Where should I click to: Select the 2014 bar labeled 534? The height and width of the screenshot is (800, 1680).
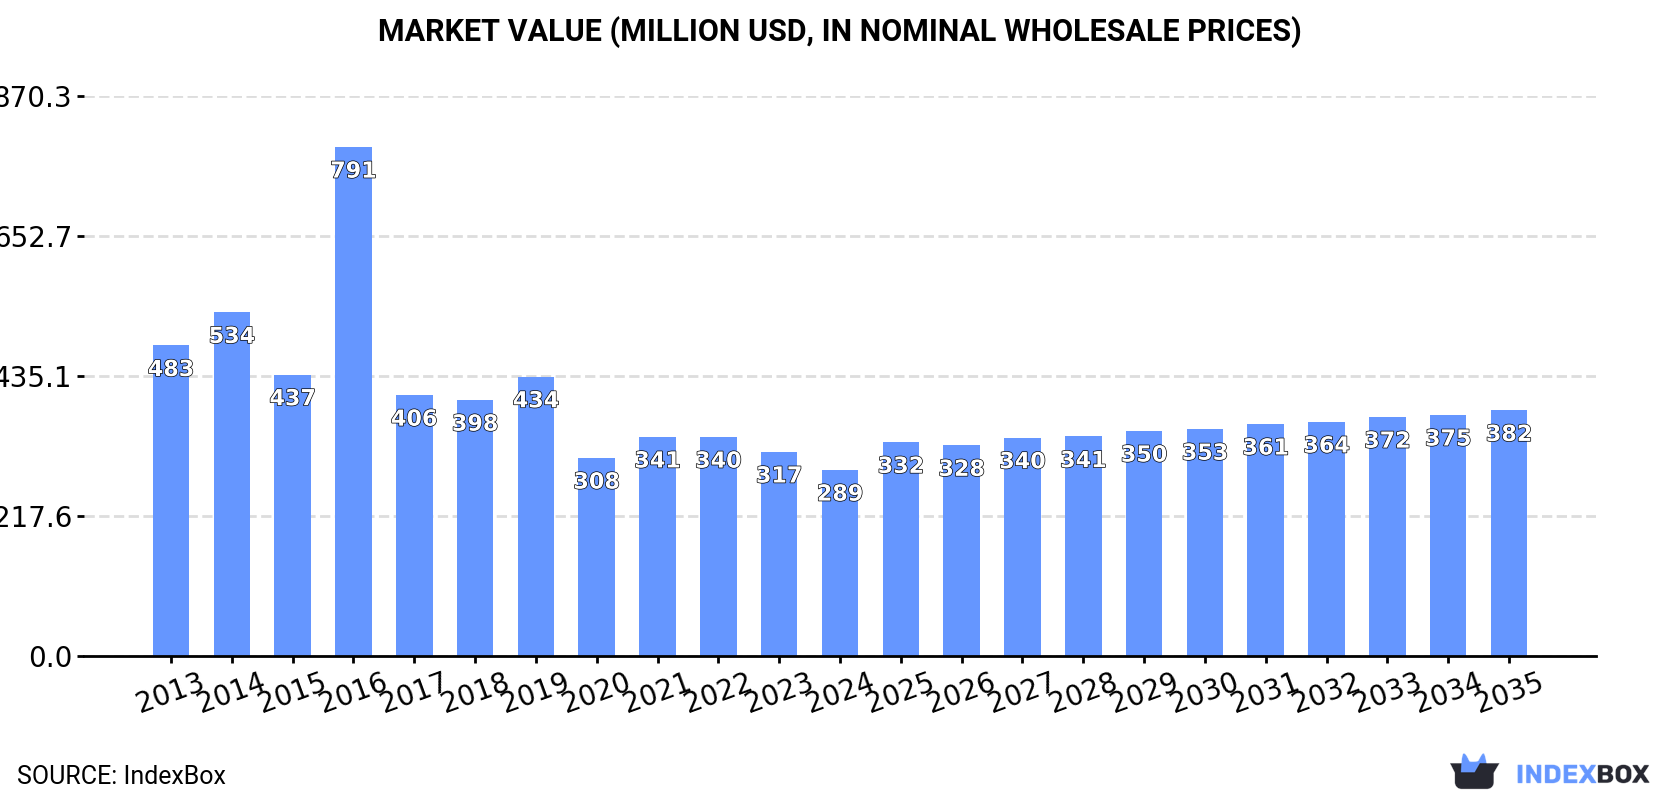[x=232, y=484]
